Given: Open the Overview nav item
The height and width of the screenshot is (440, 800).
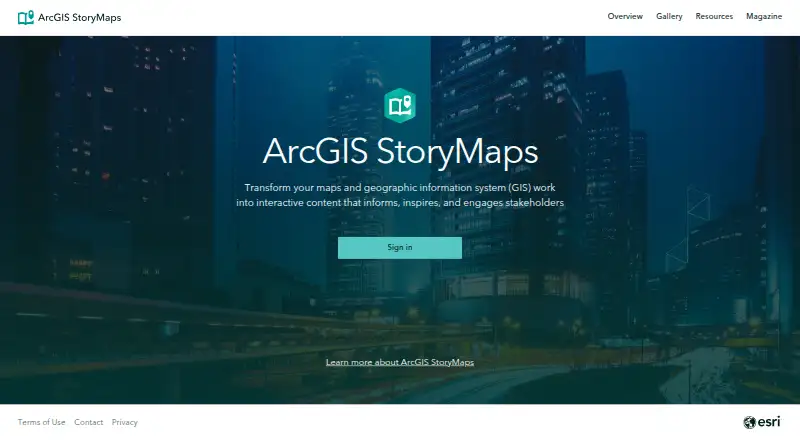Looking at the screenshot, I should tap(625, 16).
